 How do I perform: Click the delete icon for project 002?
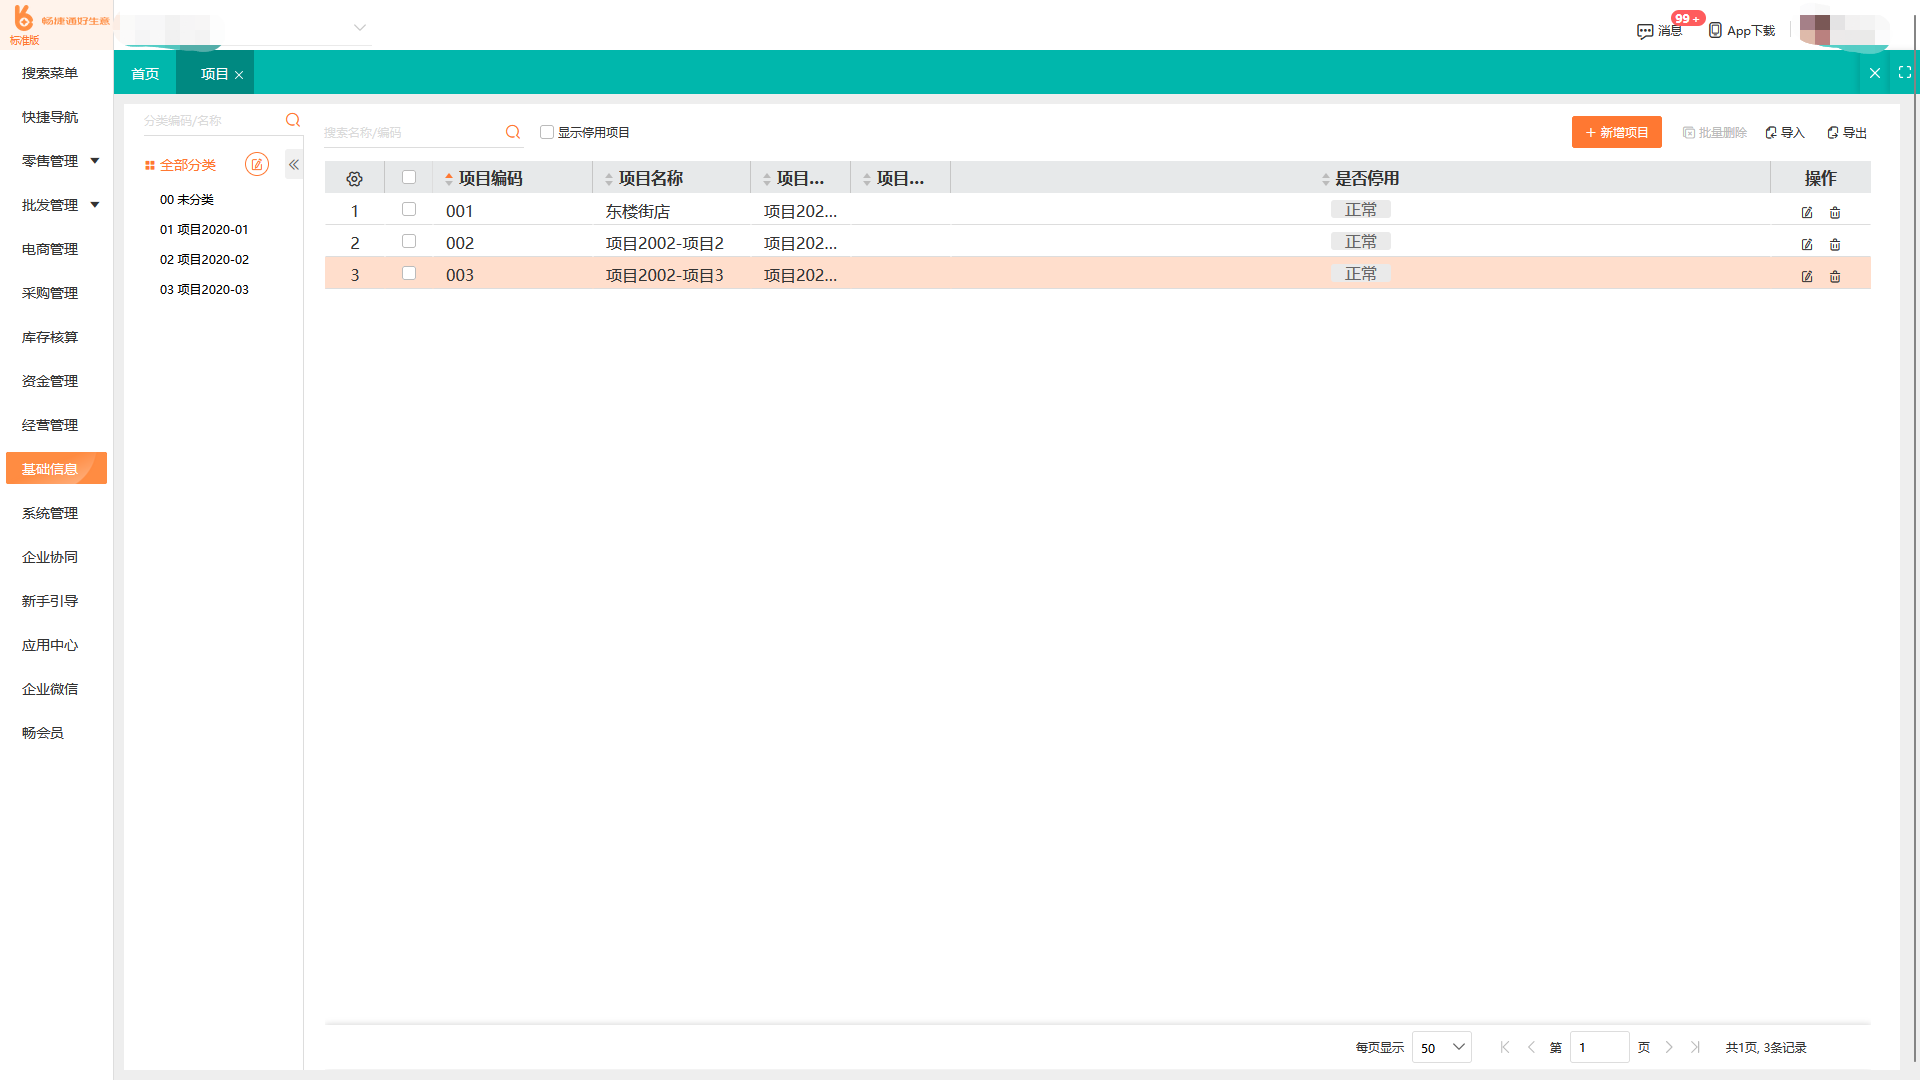pyautogui.click(x=1834, y=243)
